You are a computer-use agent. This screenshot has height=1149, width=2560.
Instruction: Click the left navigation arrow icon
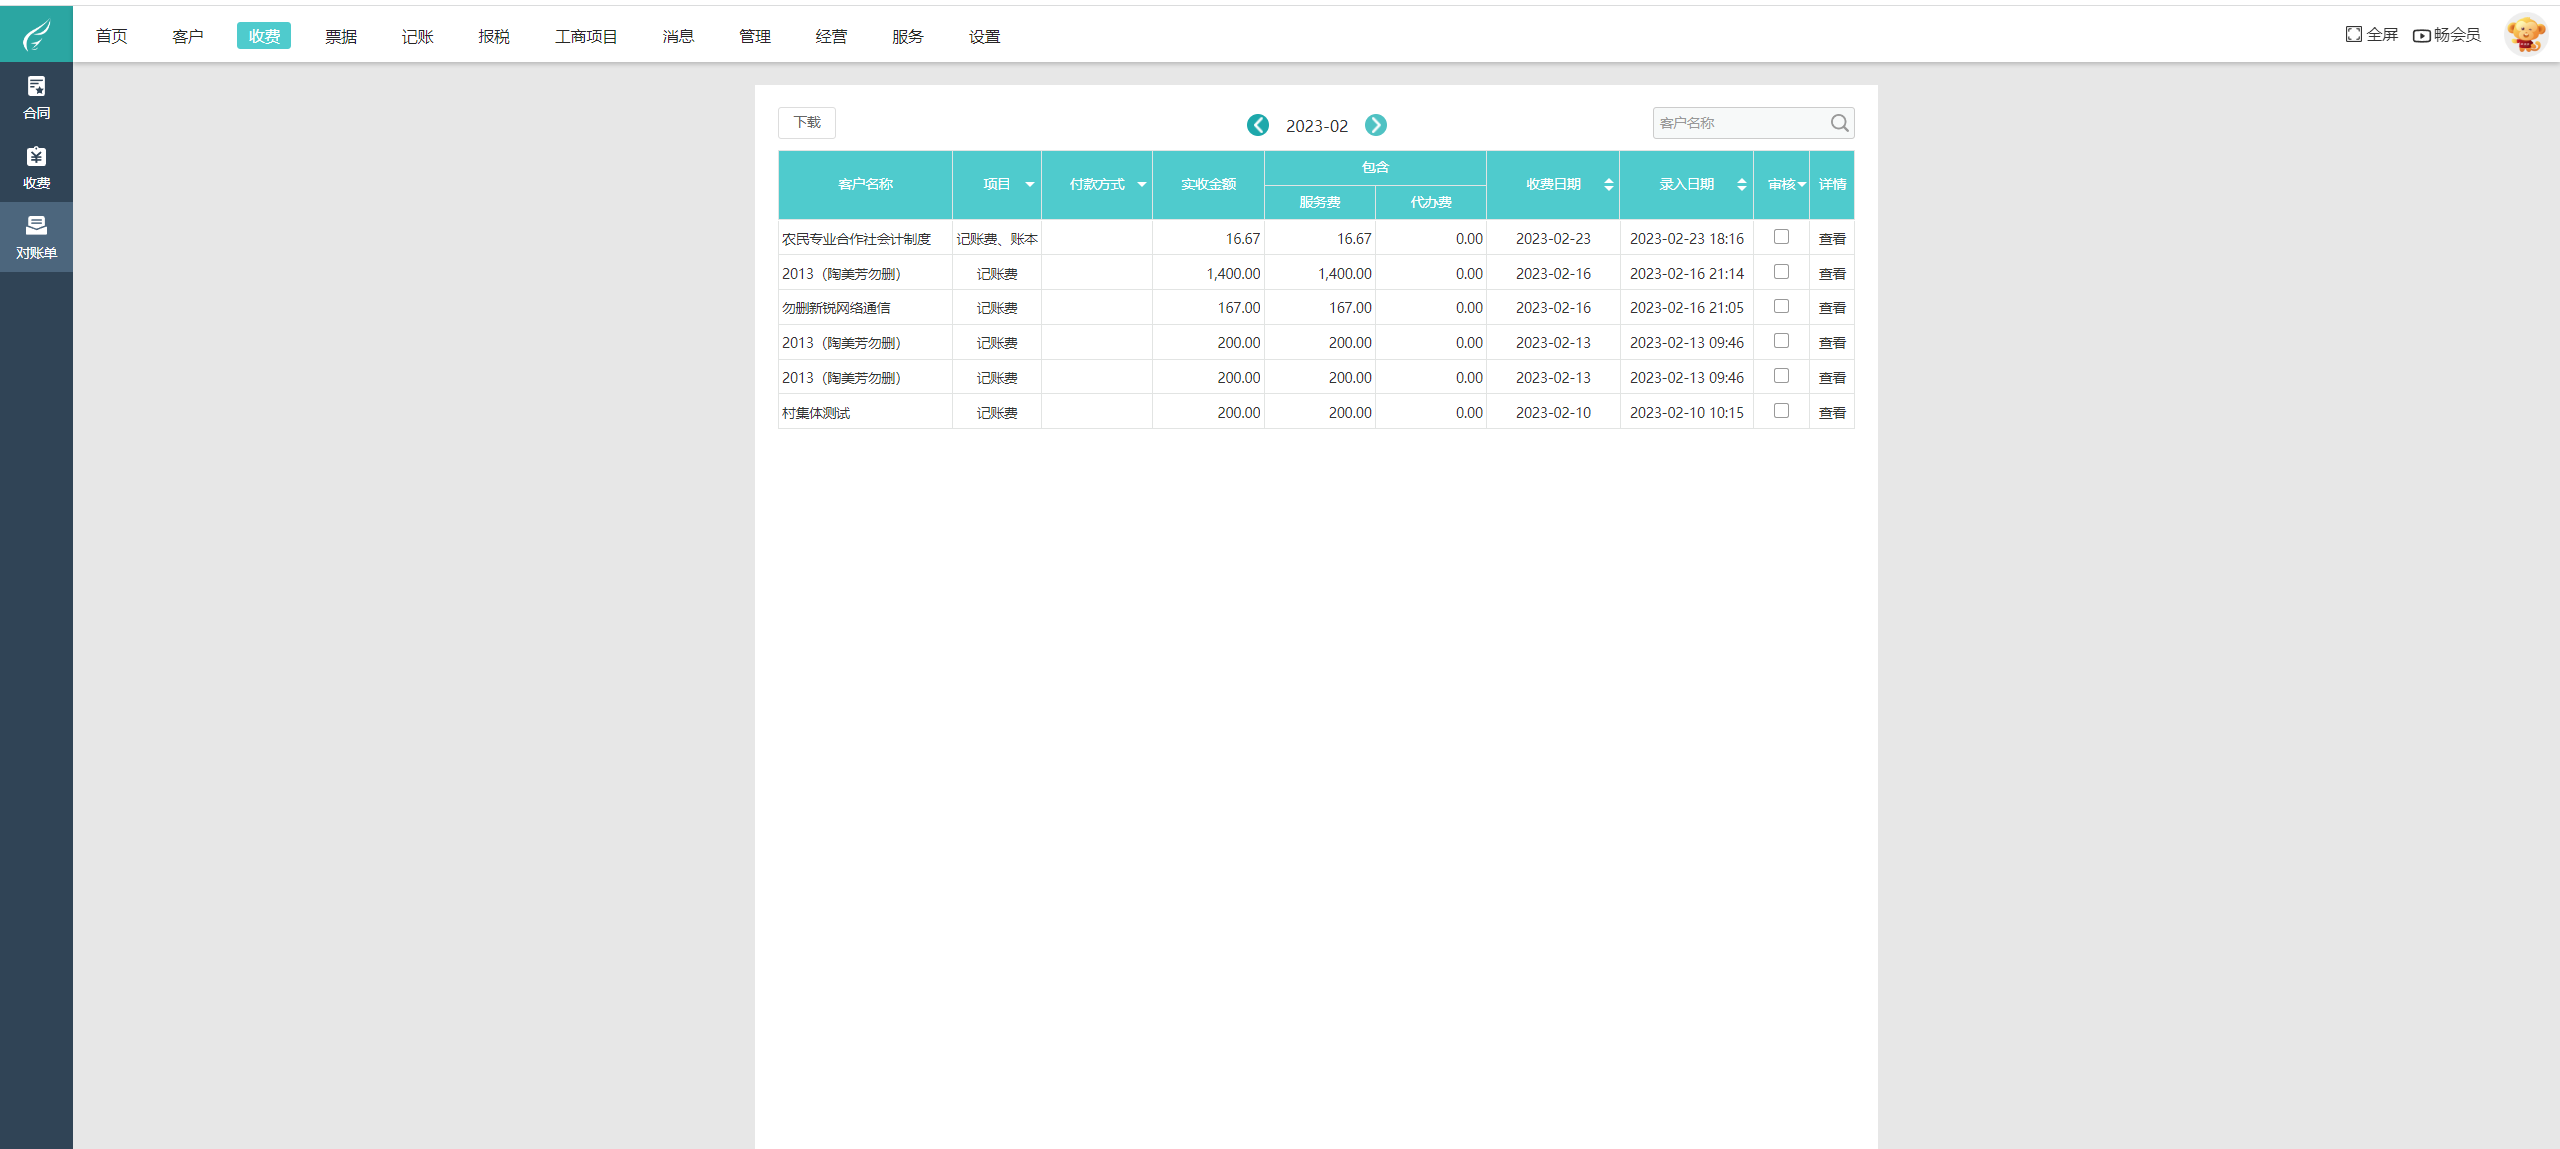(1259, 126)
